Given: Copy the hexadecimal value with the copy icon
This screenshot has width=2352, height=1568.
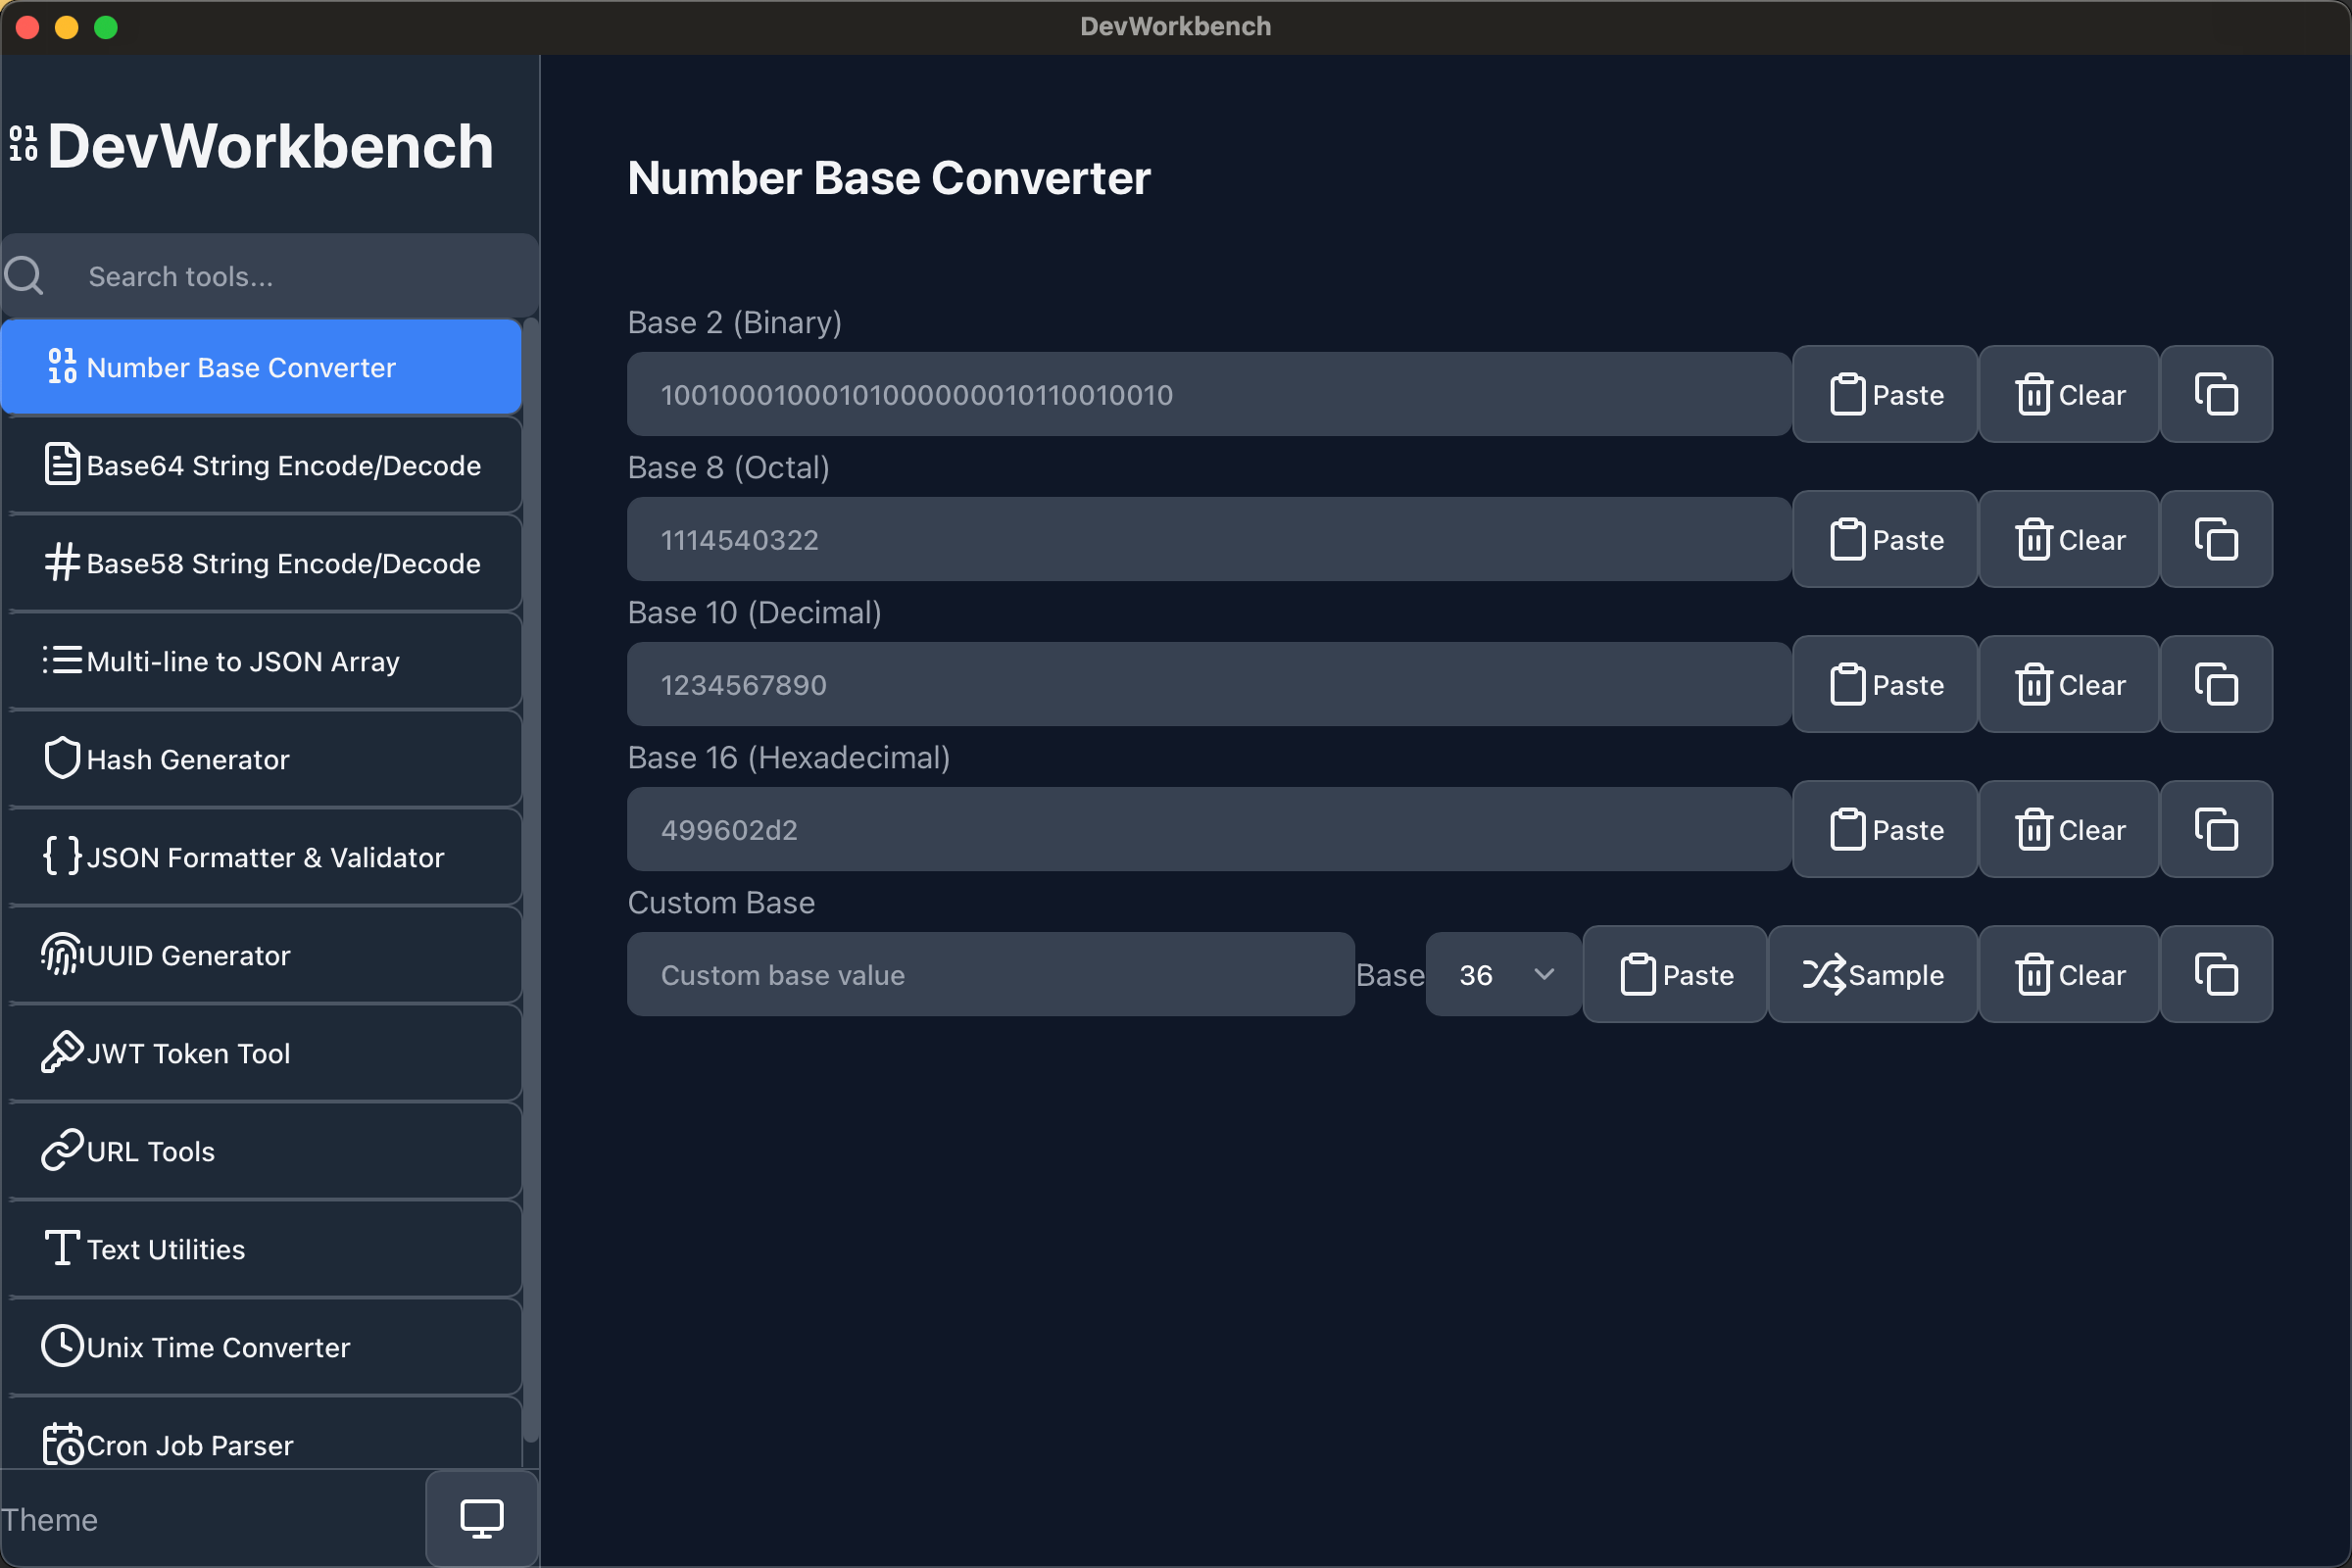Looking at the screenshot, I should click(x=2216, y=829).
